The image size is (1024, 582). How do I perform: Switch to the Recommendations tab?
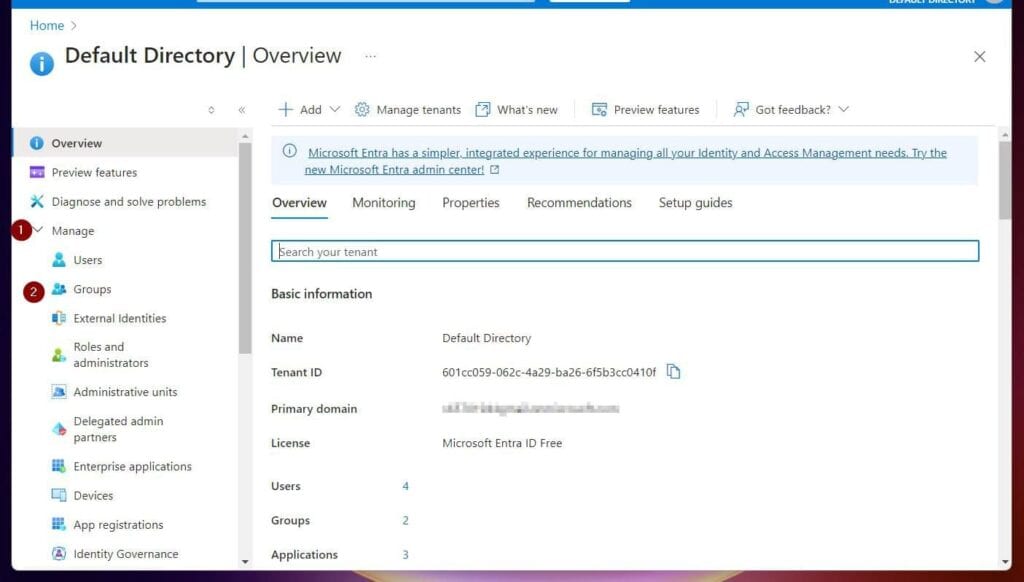coord(579,202)
